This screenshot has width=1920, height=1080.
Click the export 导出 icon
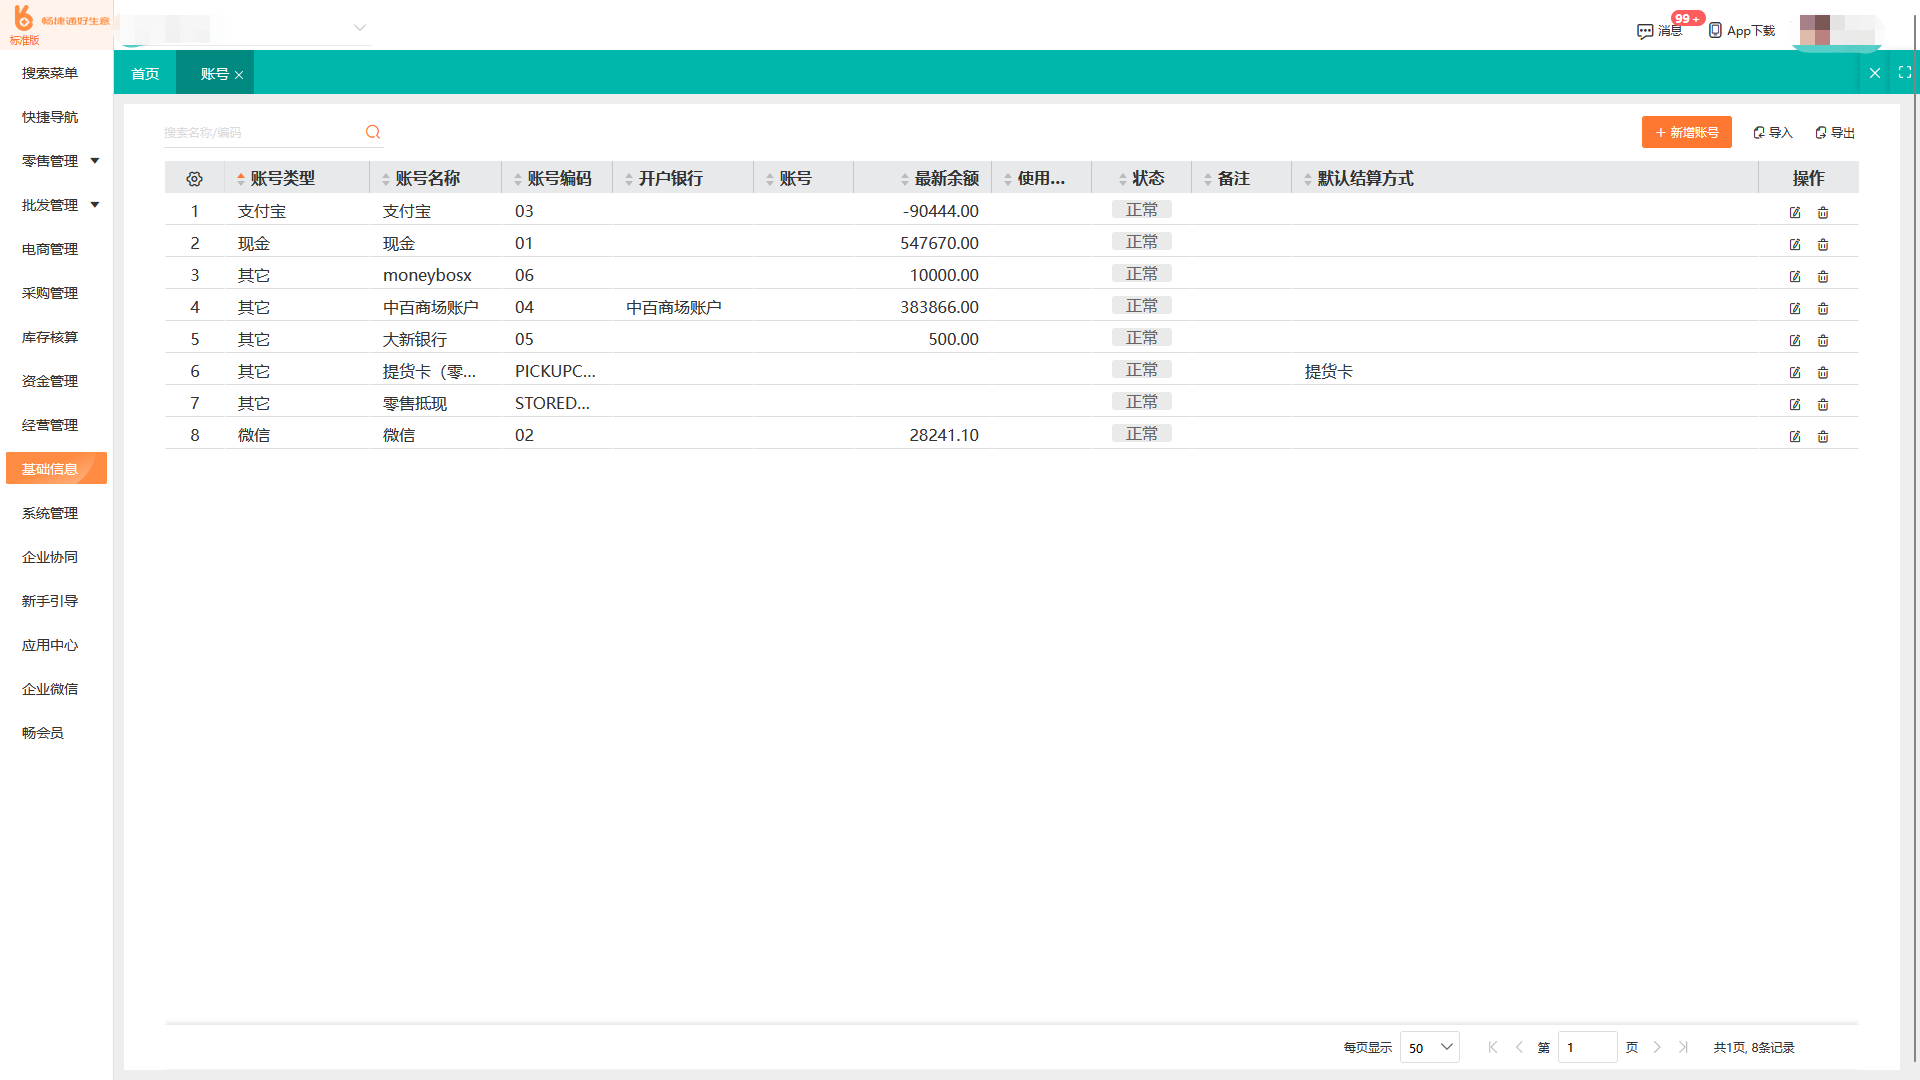tap(1834, 132)
